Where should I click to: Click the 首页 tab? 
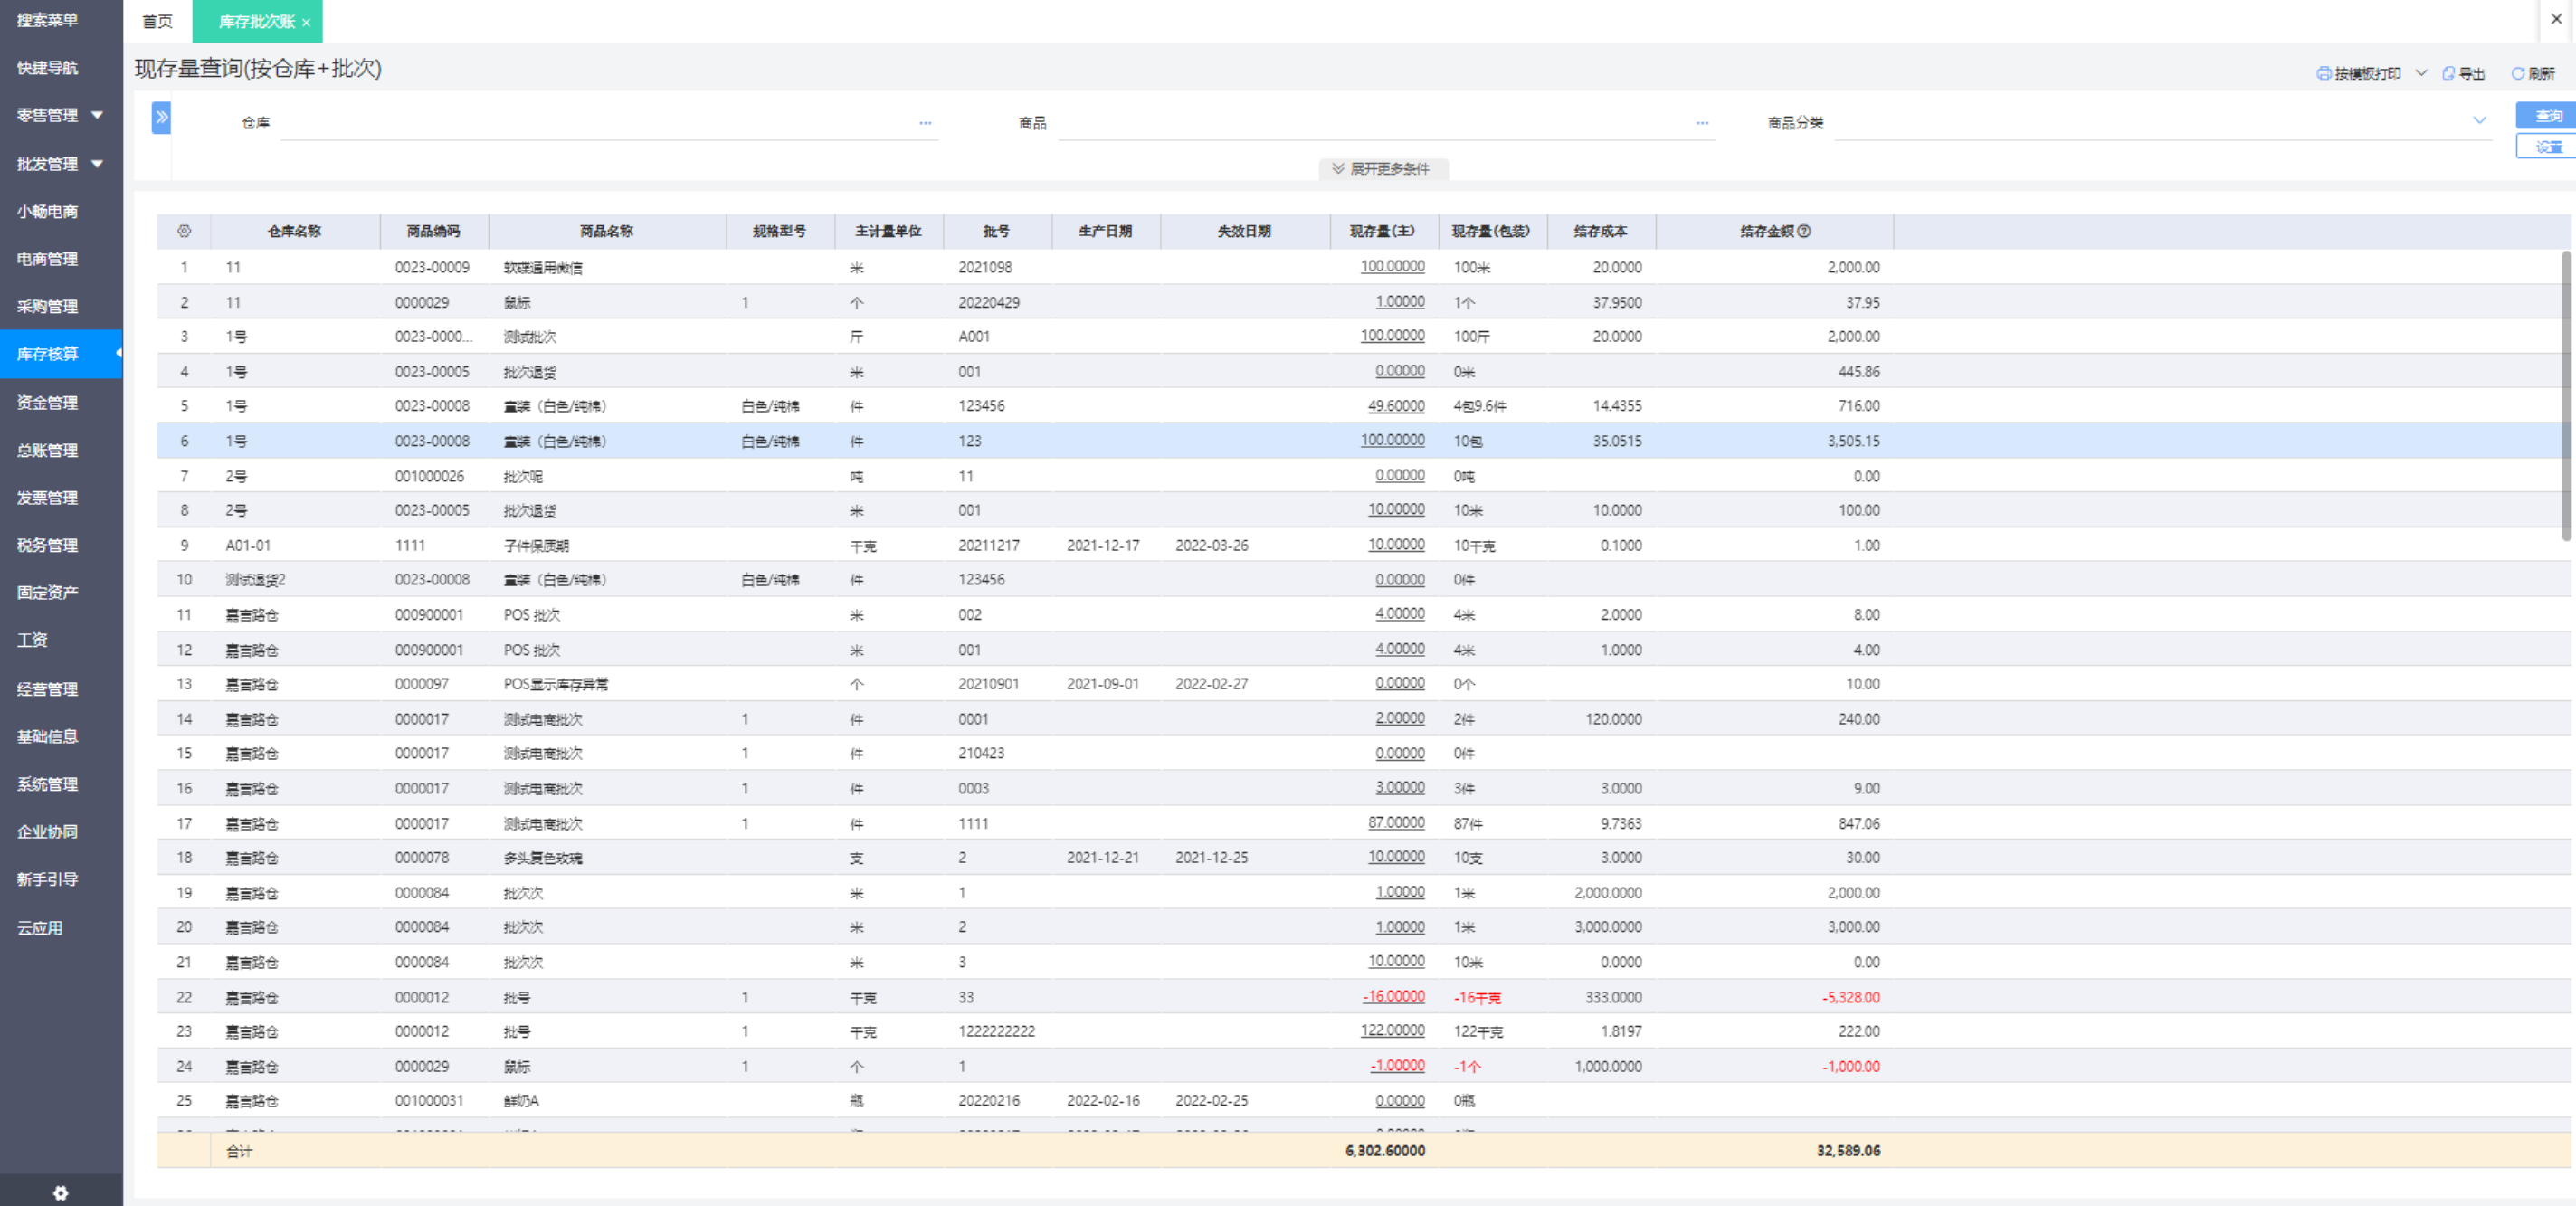159,20
